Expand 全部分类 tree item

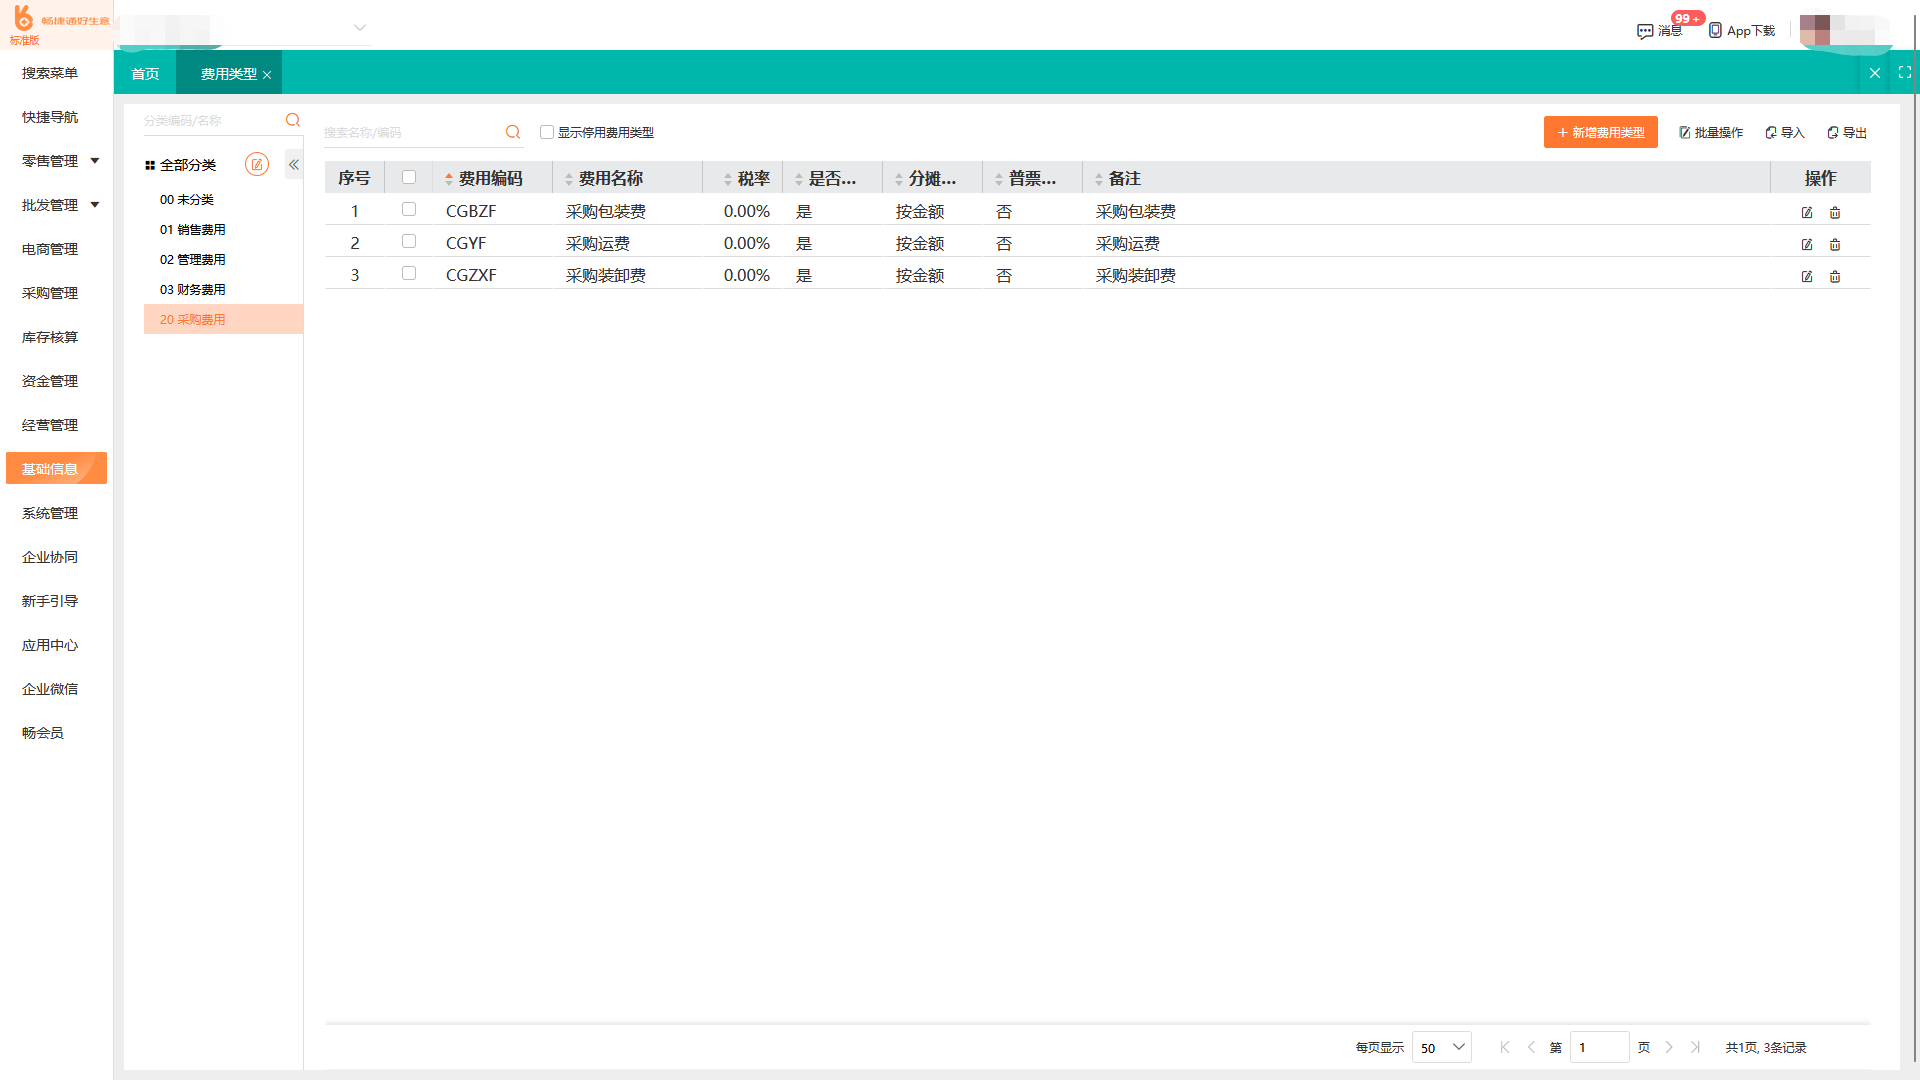[x=149, y=165]
